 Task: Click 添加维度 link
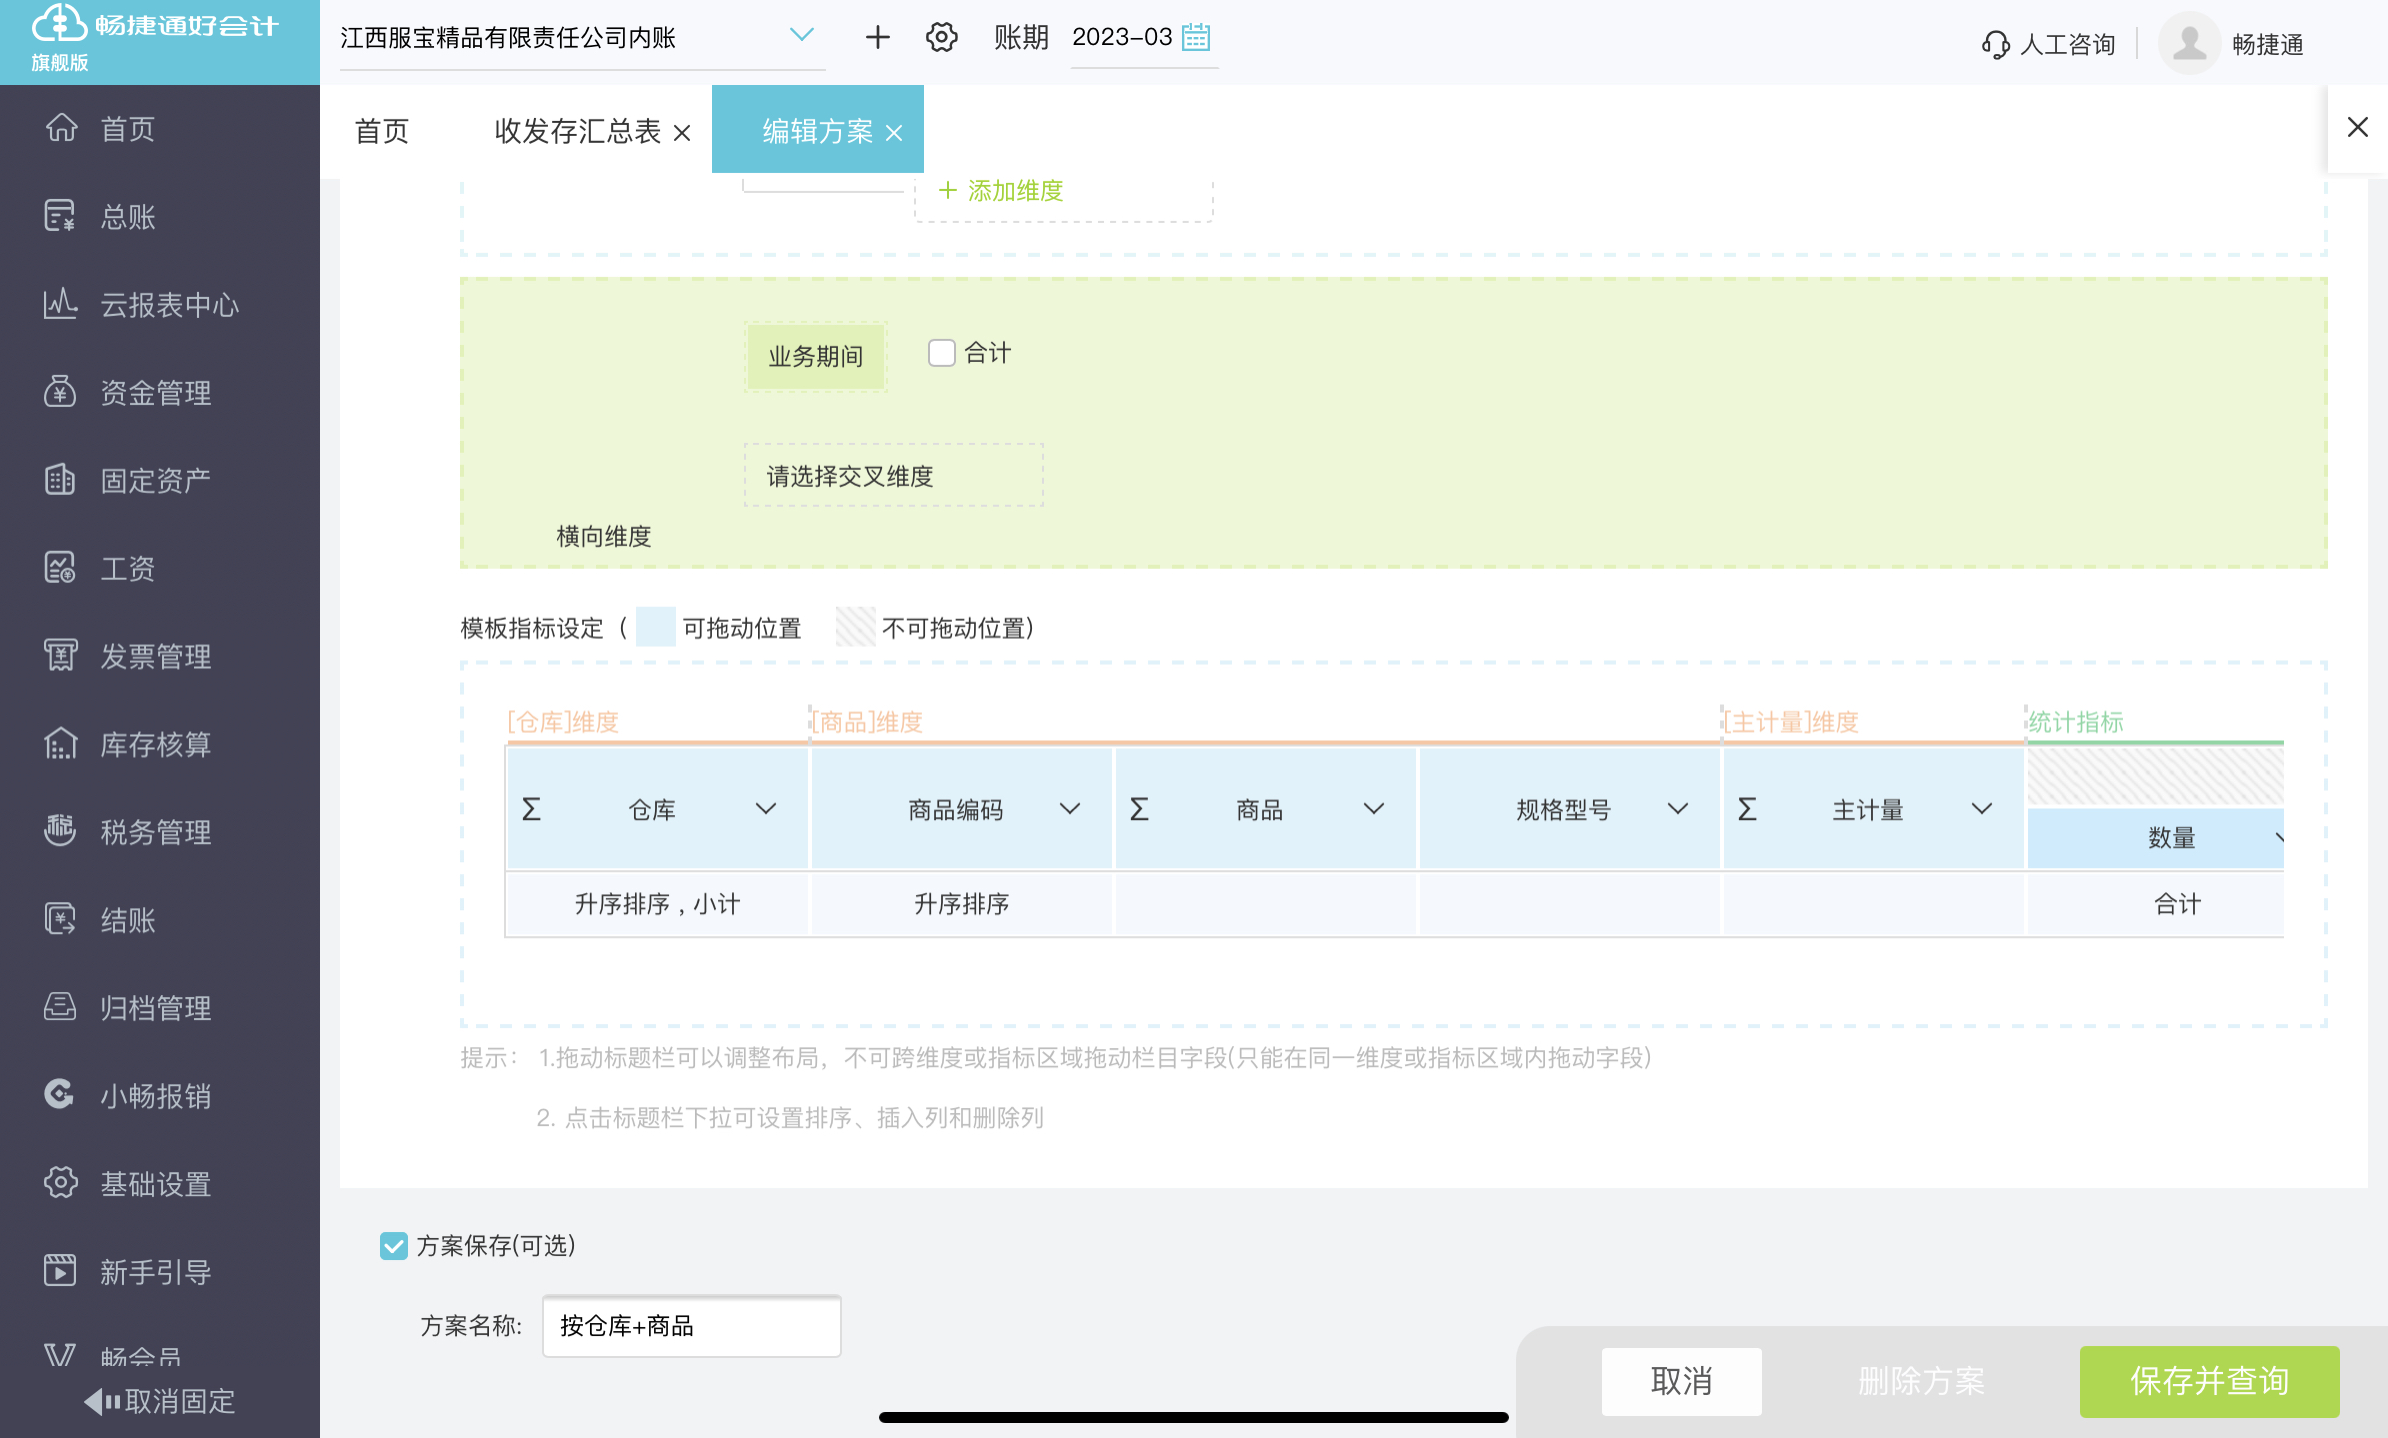1006,191
